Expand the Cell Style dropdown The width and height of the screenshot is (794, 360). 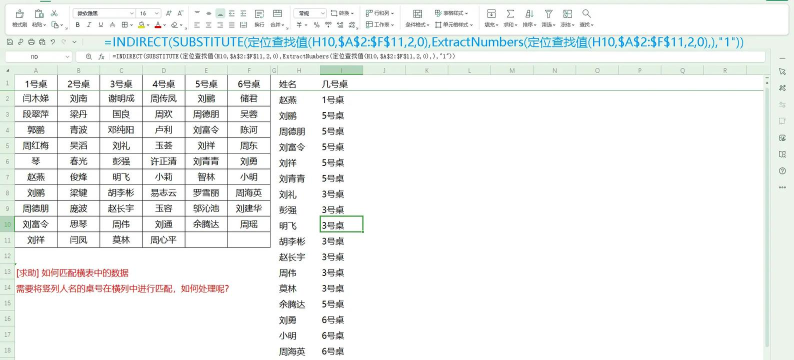coord(454,24)
